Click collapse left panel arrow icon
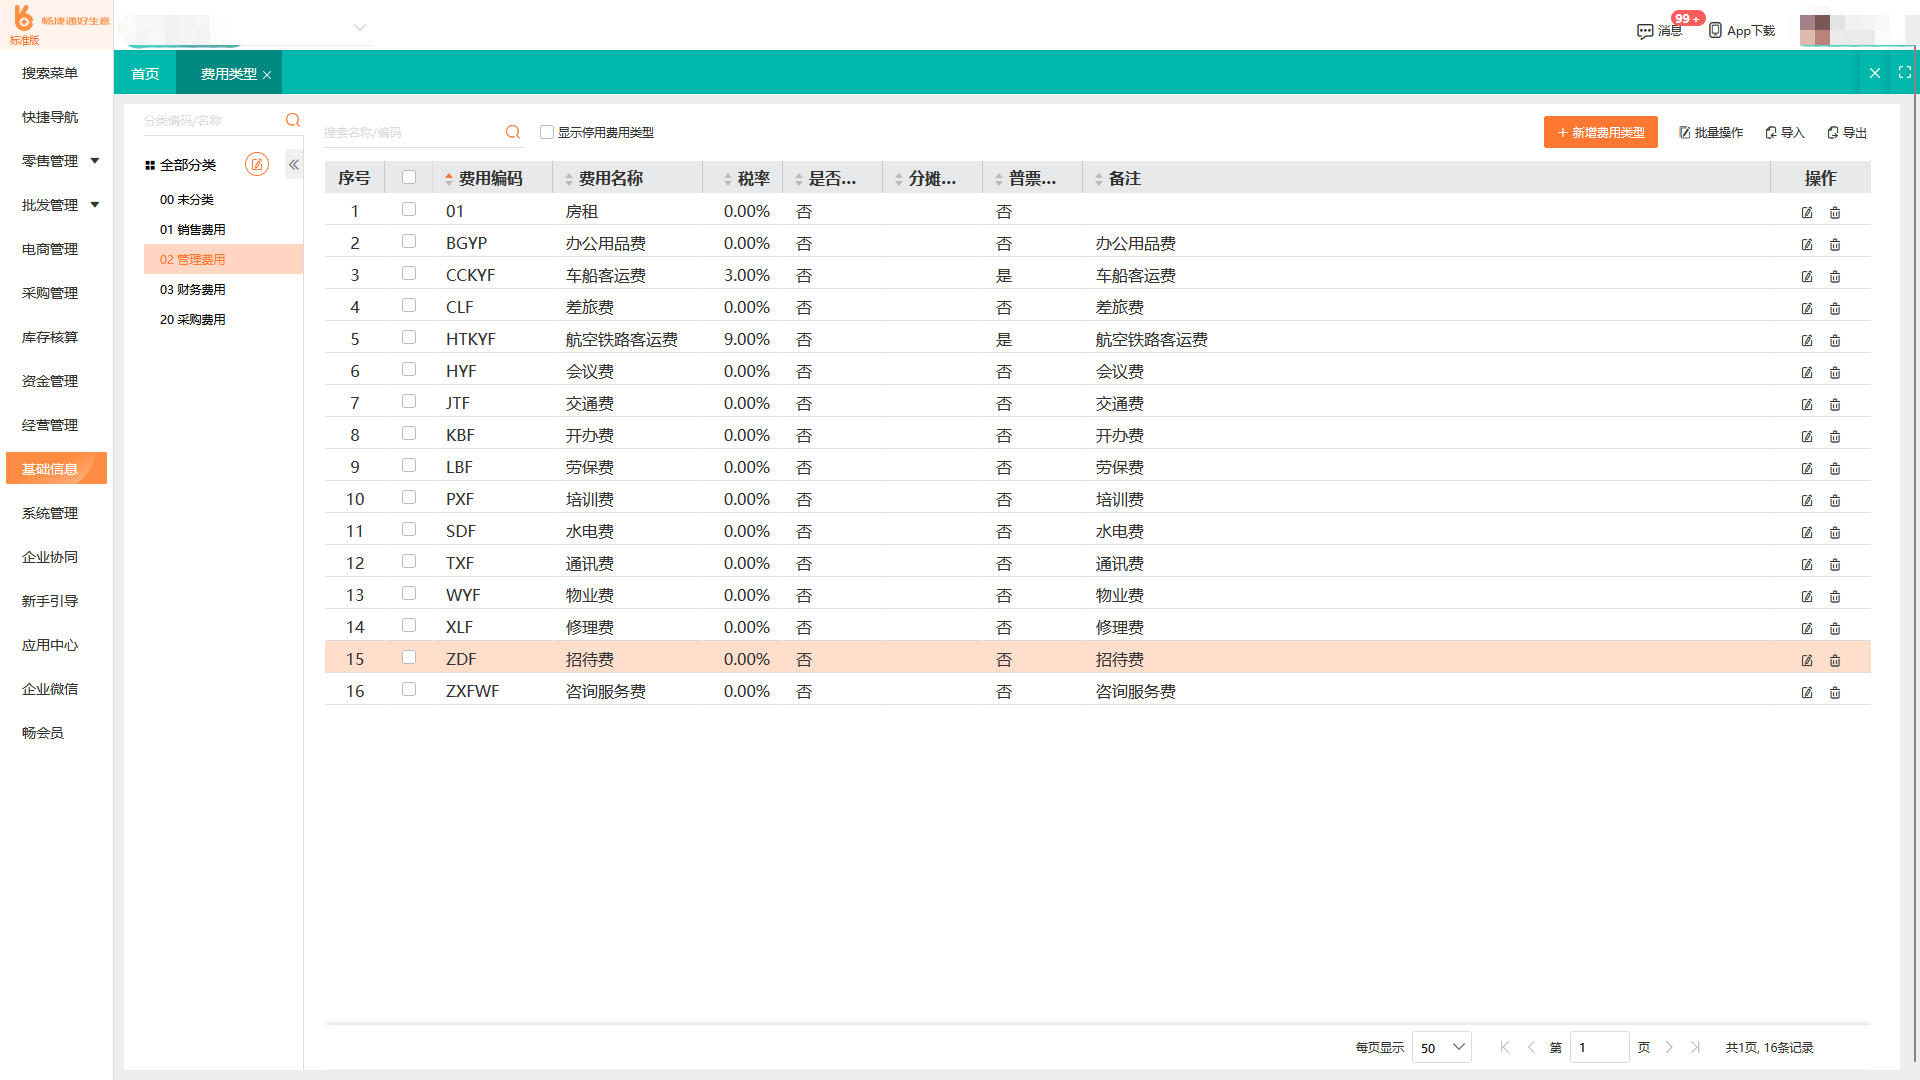1920x1080 pixels. (x=293, y=164)
